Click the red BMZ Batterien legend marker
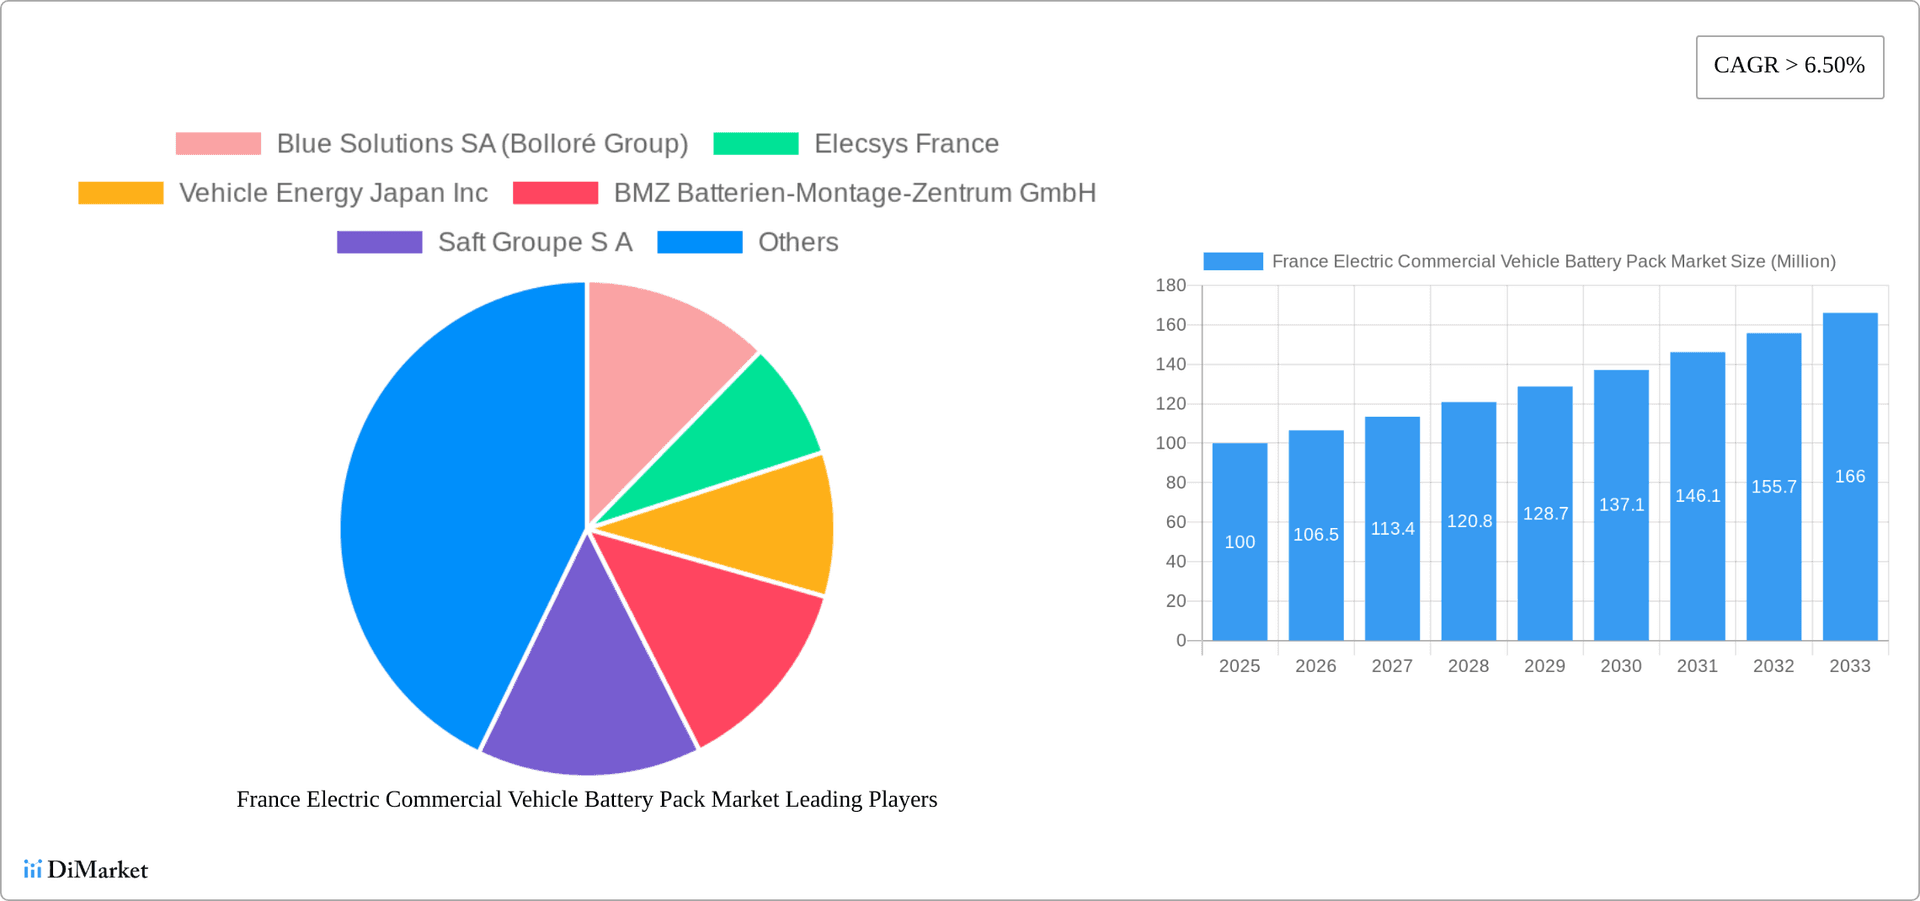Viewport: 1920px width, 901px height. pyautogui.click(x=556, y=192)
